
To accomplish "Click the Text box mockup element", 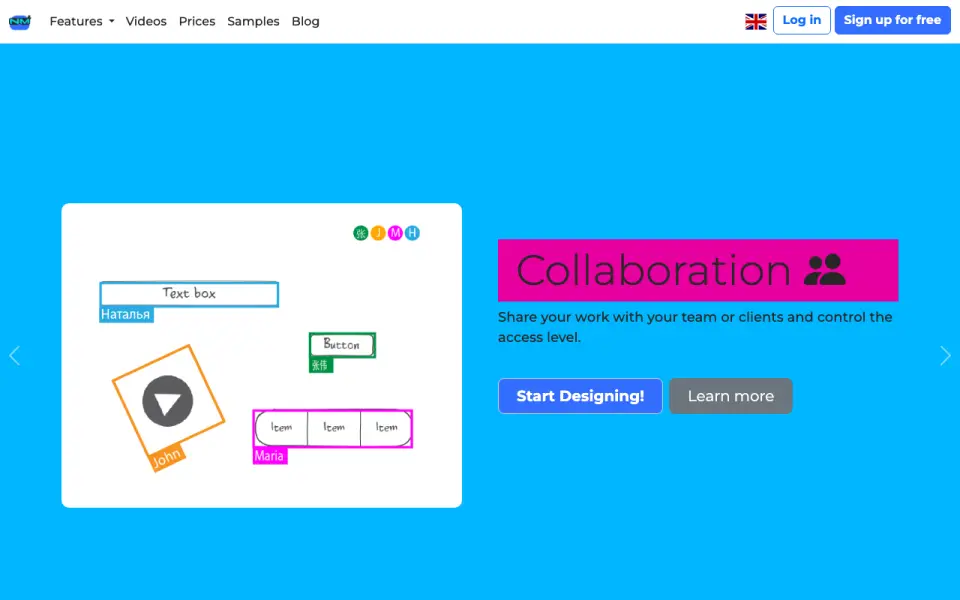I will 189,294.
